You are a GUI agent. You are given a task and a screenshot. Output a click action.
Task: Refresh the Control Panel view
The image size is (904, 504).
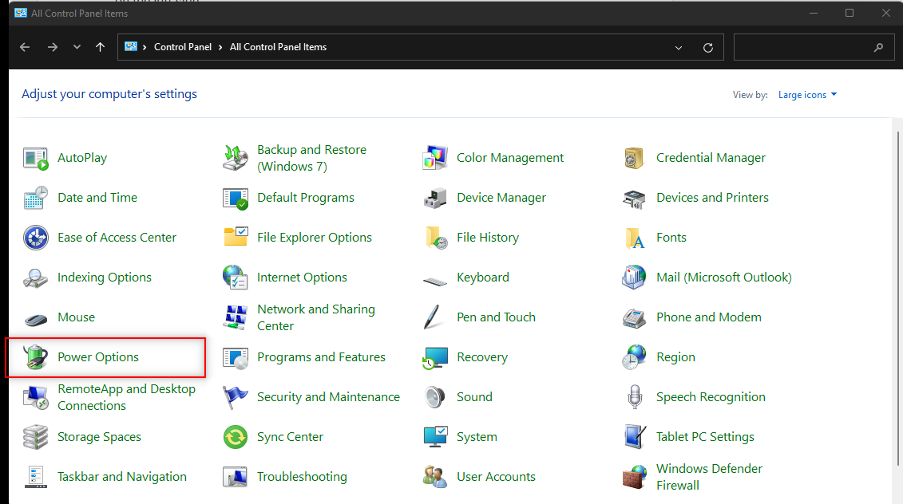tap(708, 48)
